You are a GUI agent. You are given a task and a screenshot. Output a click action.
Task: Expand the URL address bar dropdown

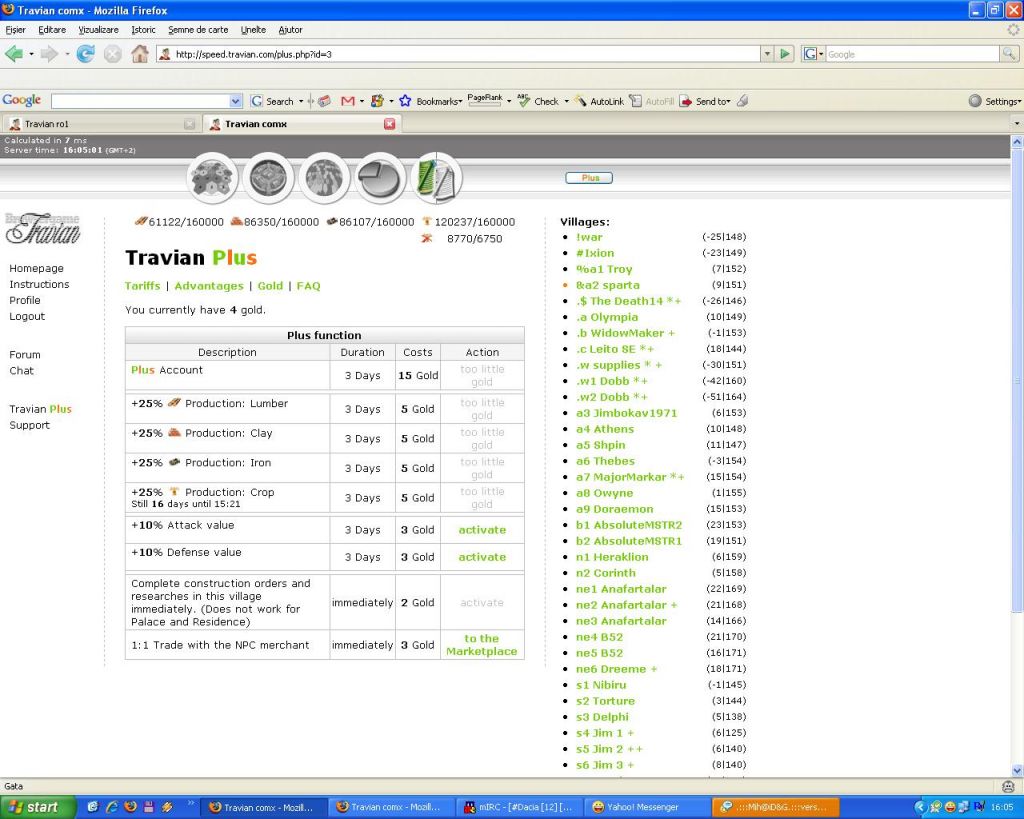pos(767,54)
